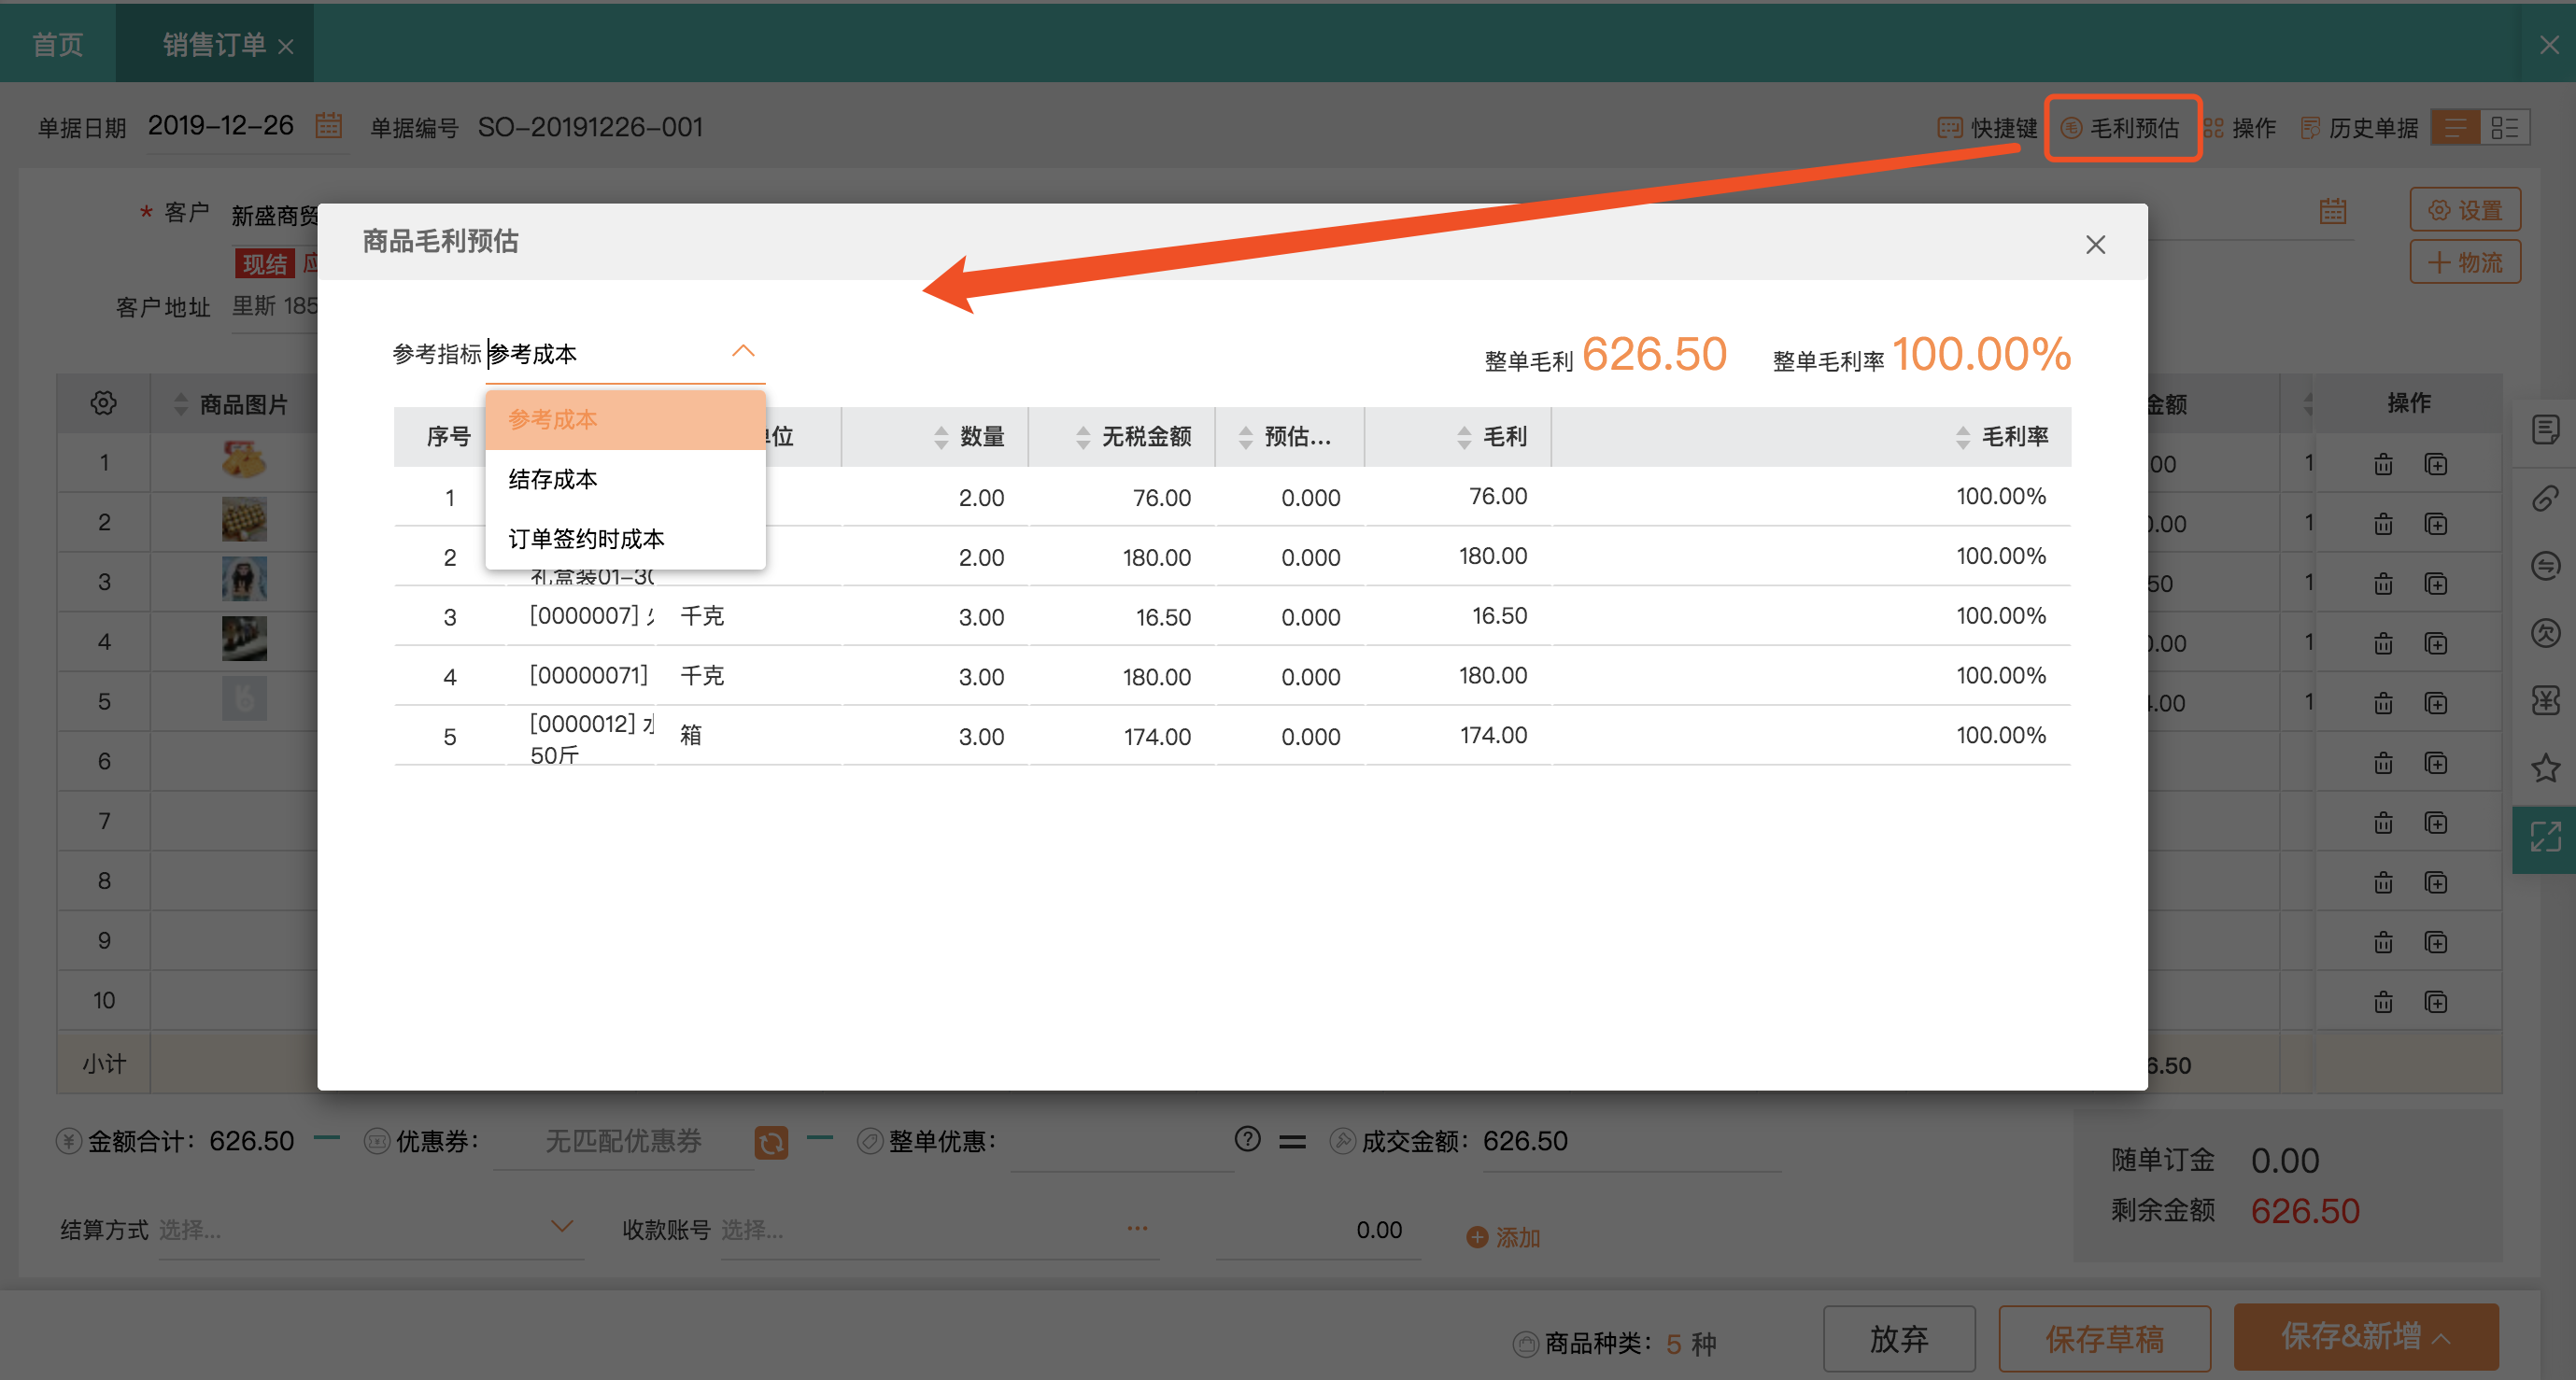
Task: Click product thumbnail in row 1
Action: pyautogui.click(x=240, y=463)
